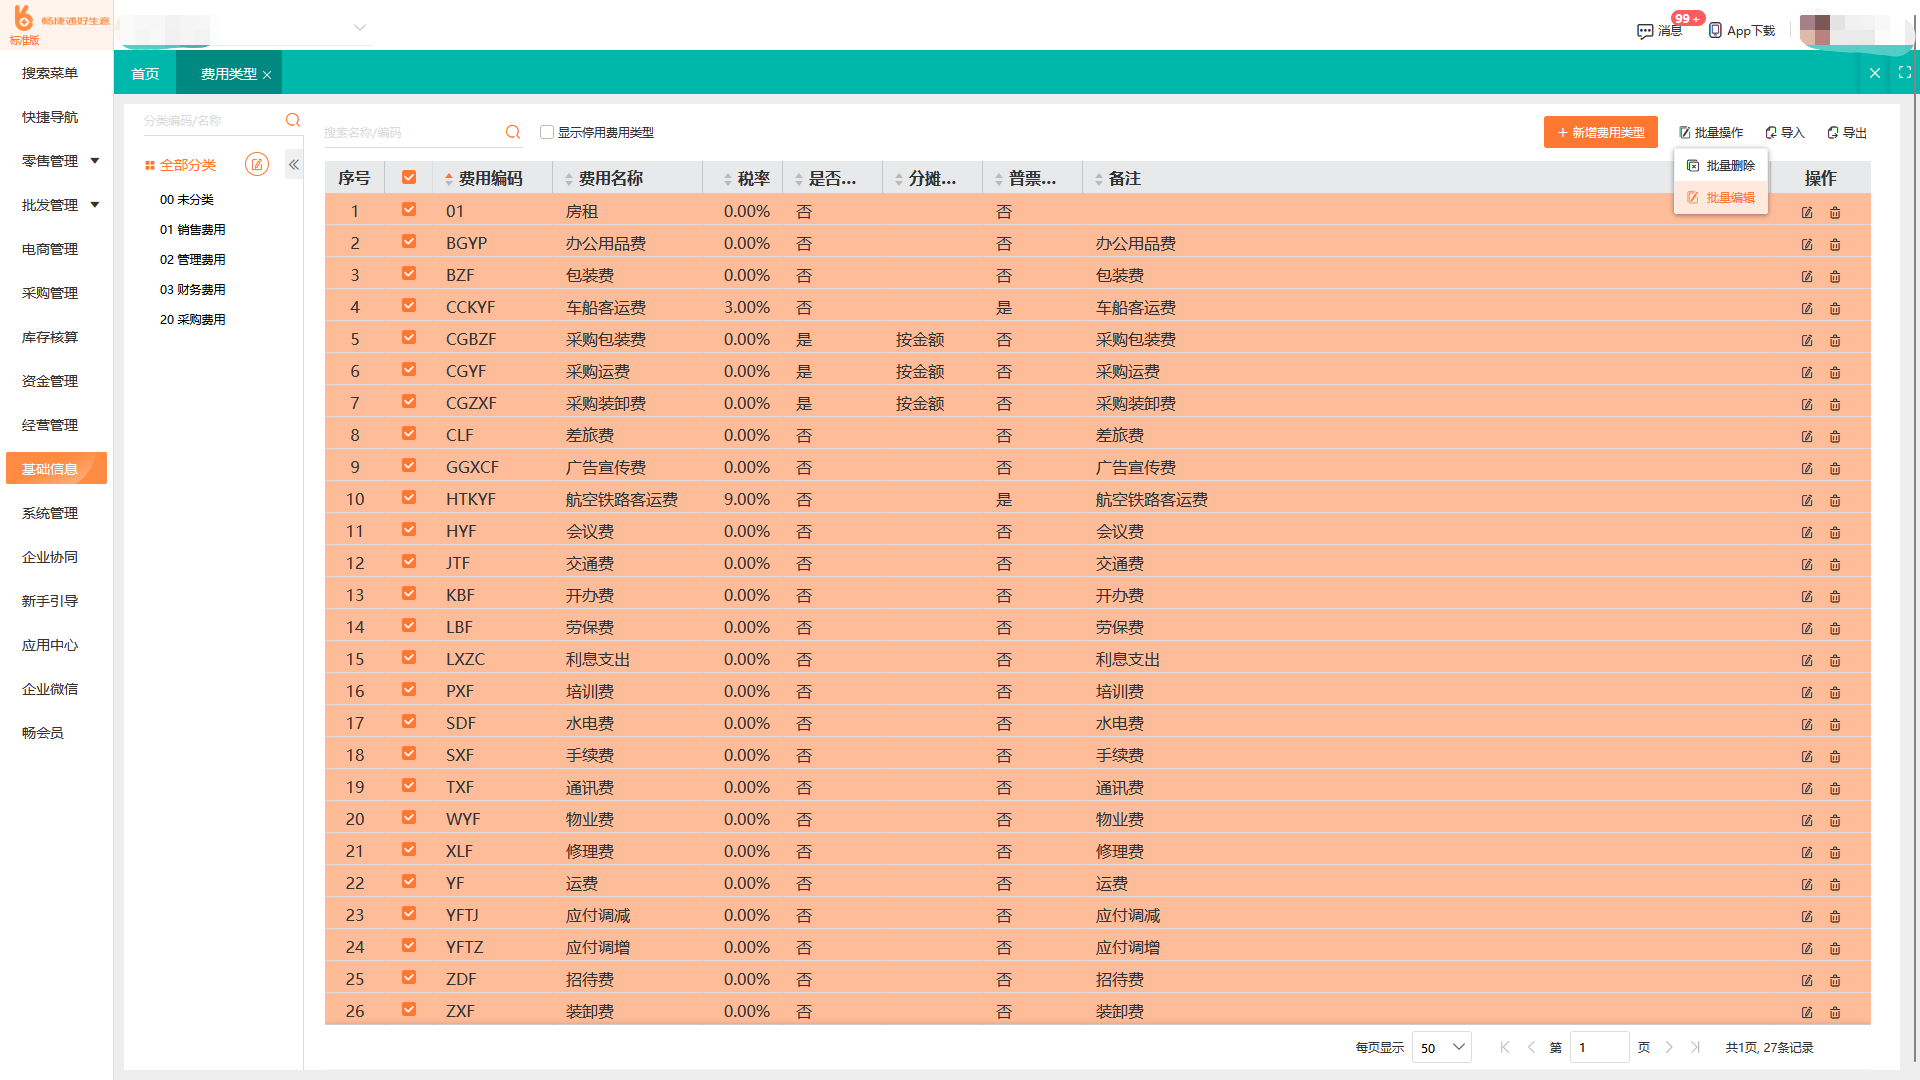Click next page navigation arrow
This screenshot has width=1920, height=1080.
click(x=1667, y=1048)
